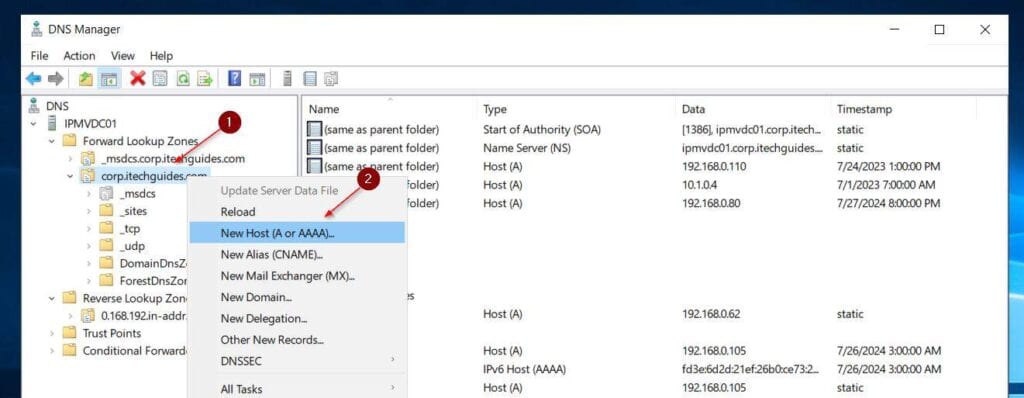Open the Action menu
The width and height of the screenshot is (1024, 398).
79,56
